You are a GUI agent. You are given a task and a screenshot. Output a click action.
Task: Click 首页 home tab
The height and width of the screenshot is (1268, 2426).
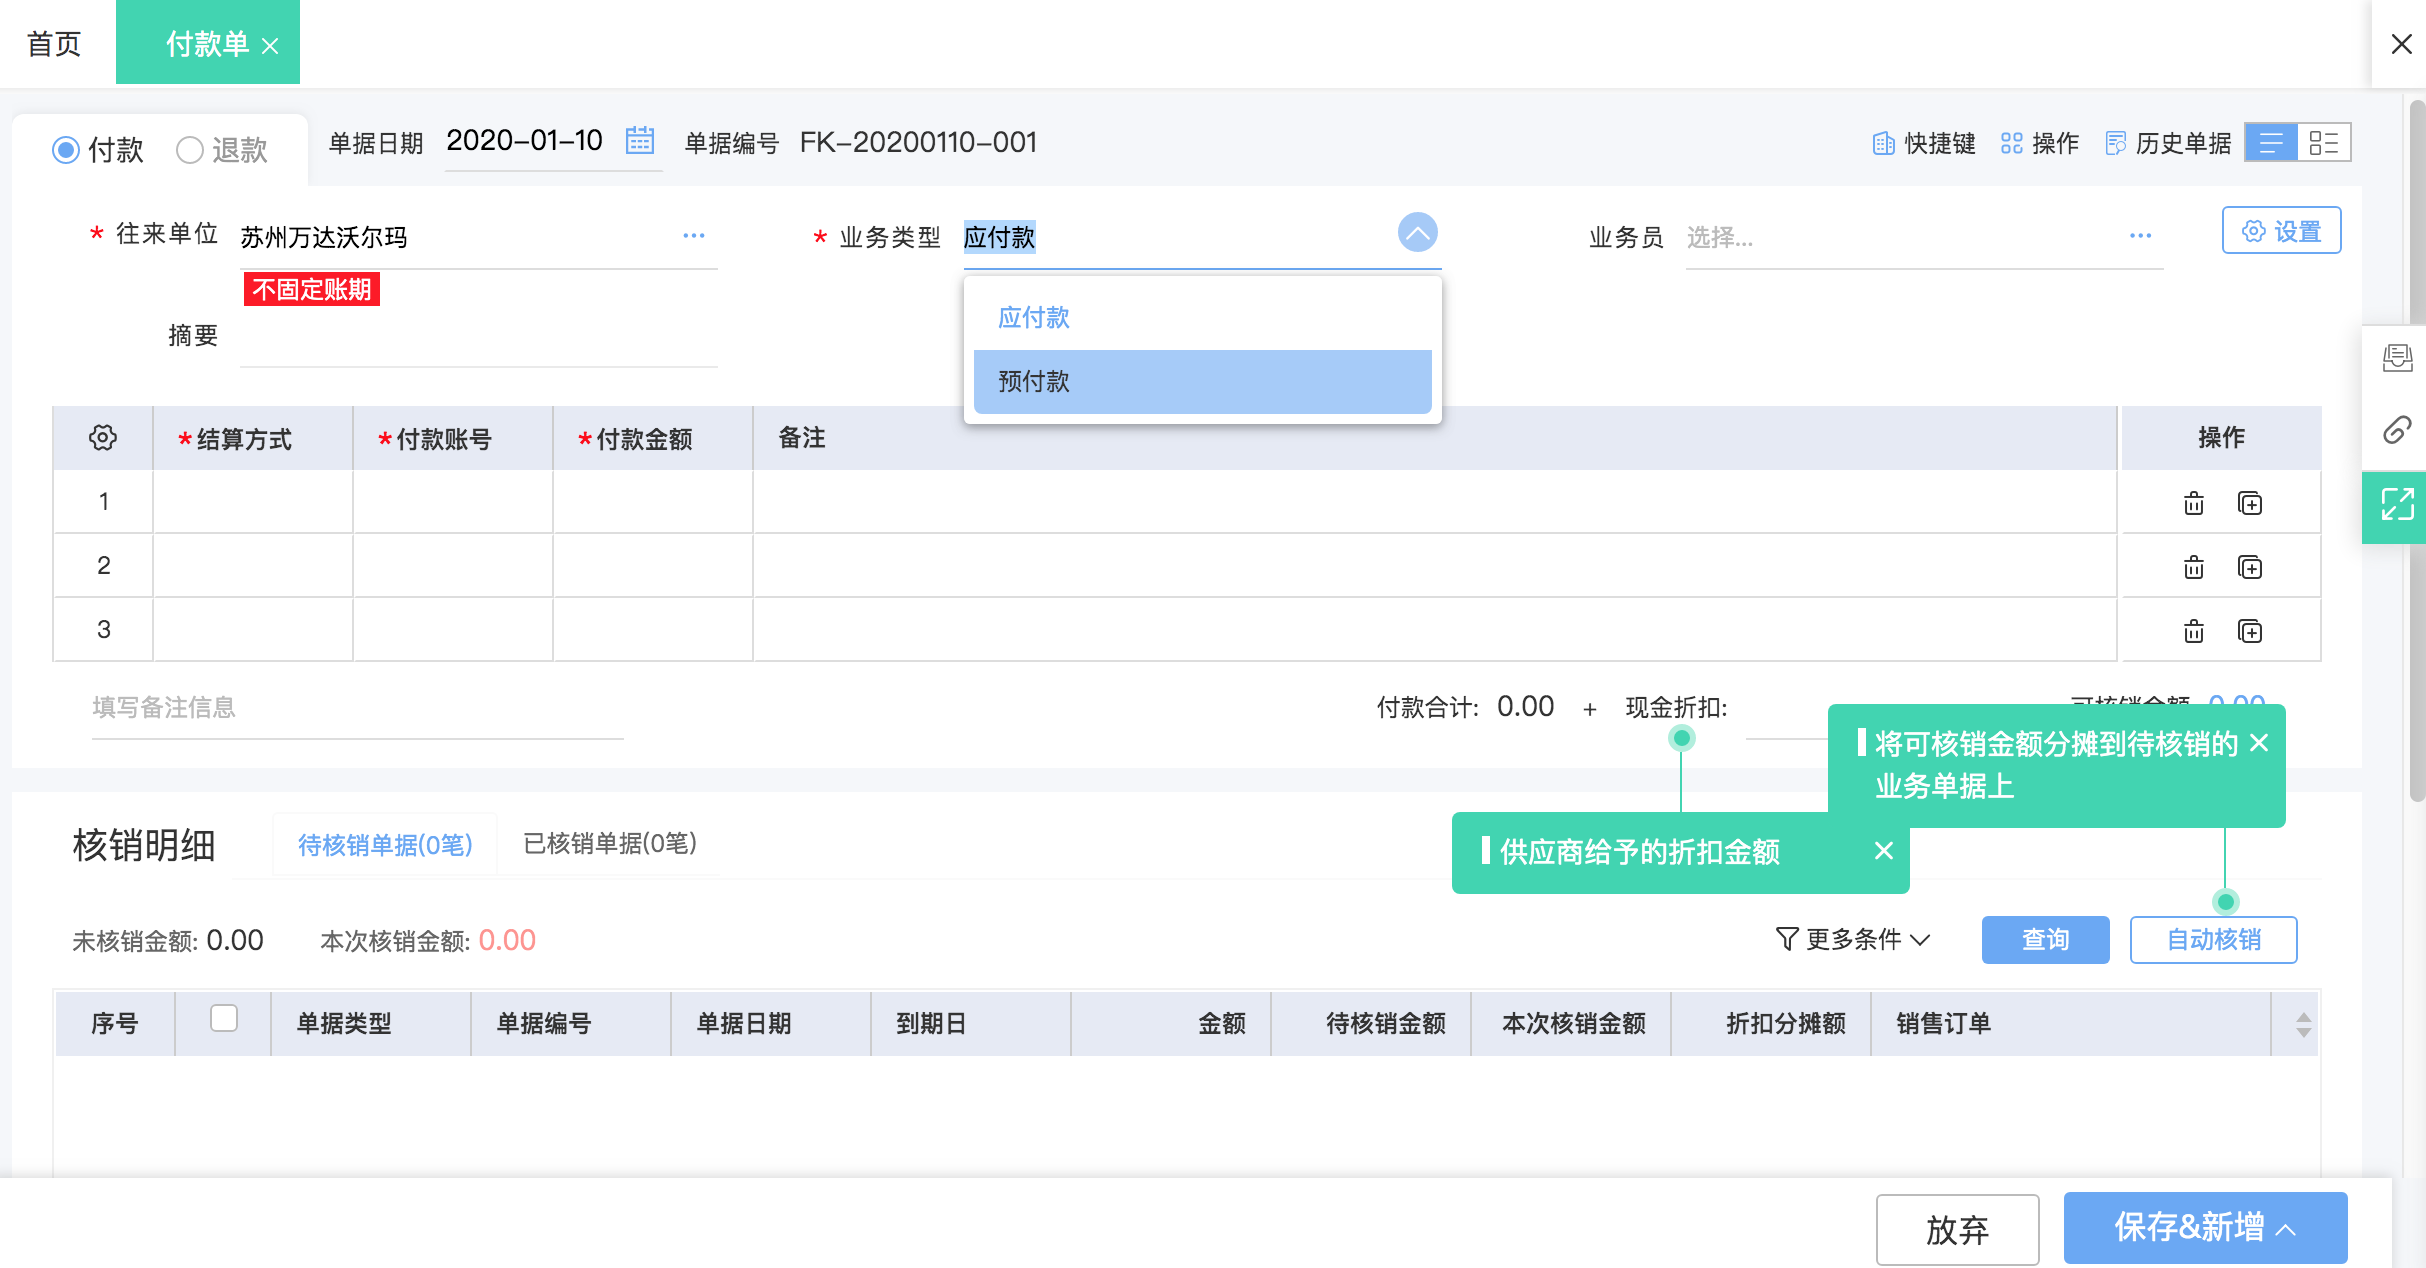[x=53, y=43]
